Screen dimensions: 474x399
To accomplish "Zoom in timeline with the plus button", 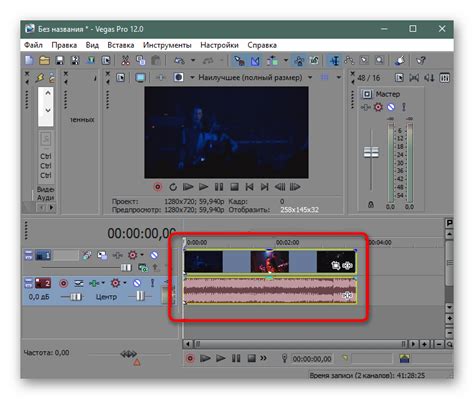I will tap(425, 344).
